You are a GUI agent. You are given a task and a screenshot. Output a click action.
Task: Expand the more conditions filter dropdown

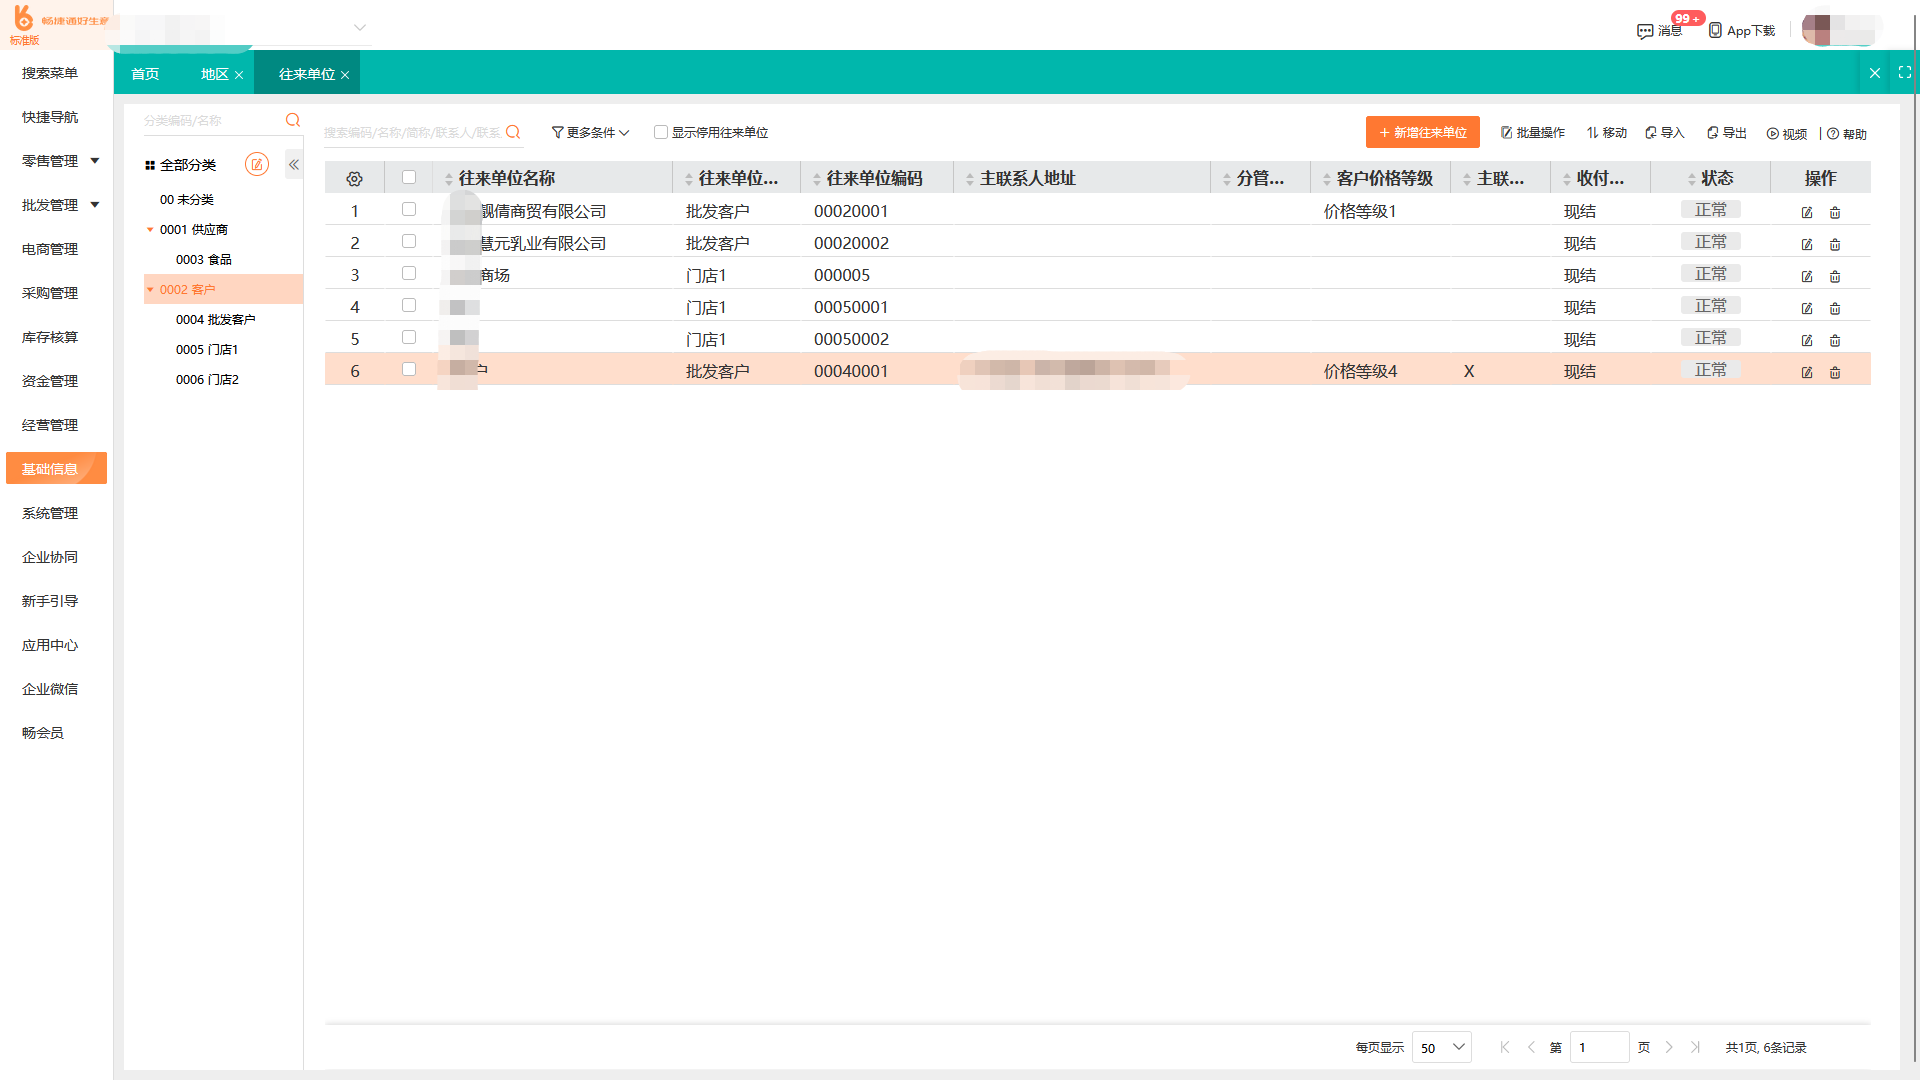coord(592,132)
